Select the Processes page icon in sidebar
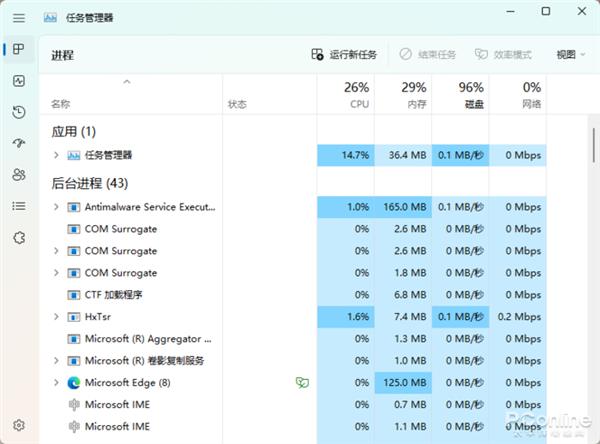This screenshot has width=600, height=444. (x=19, y=49)
